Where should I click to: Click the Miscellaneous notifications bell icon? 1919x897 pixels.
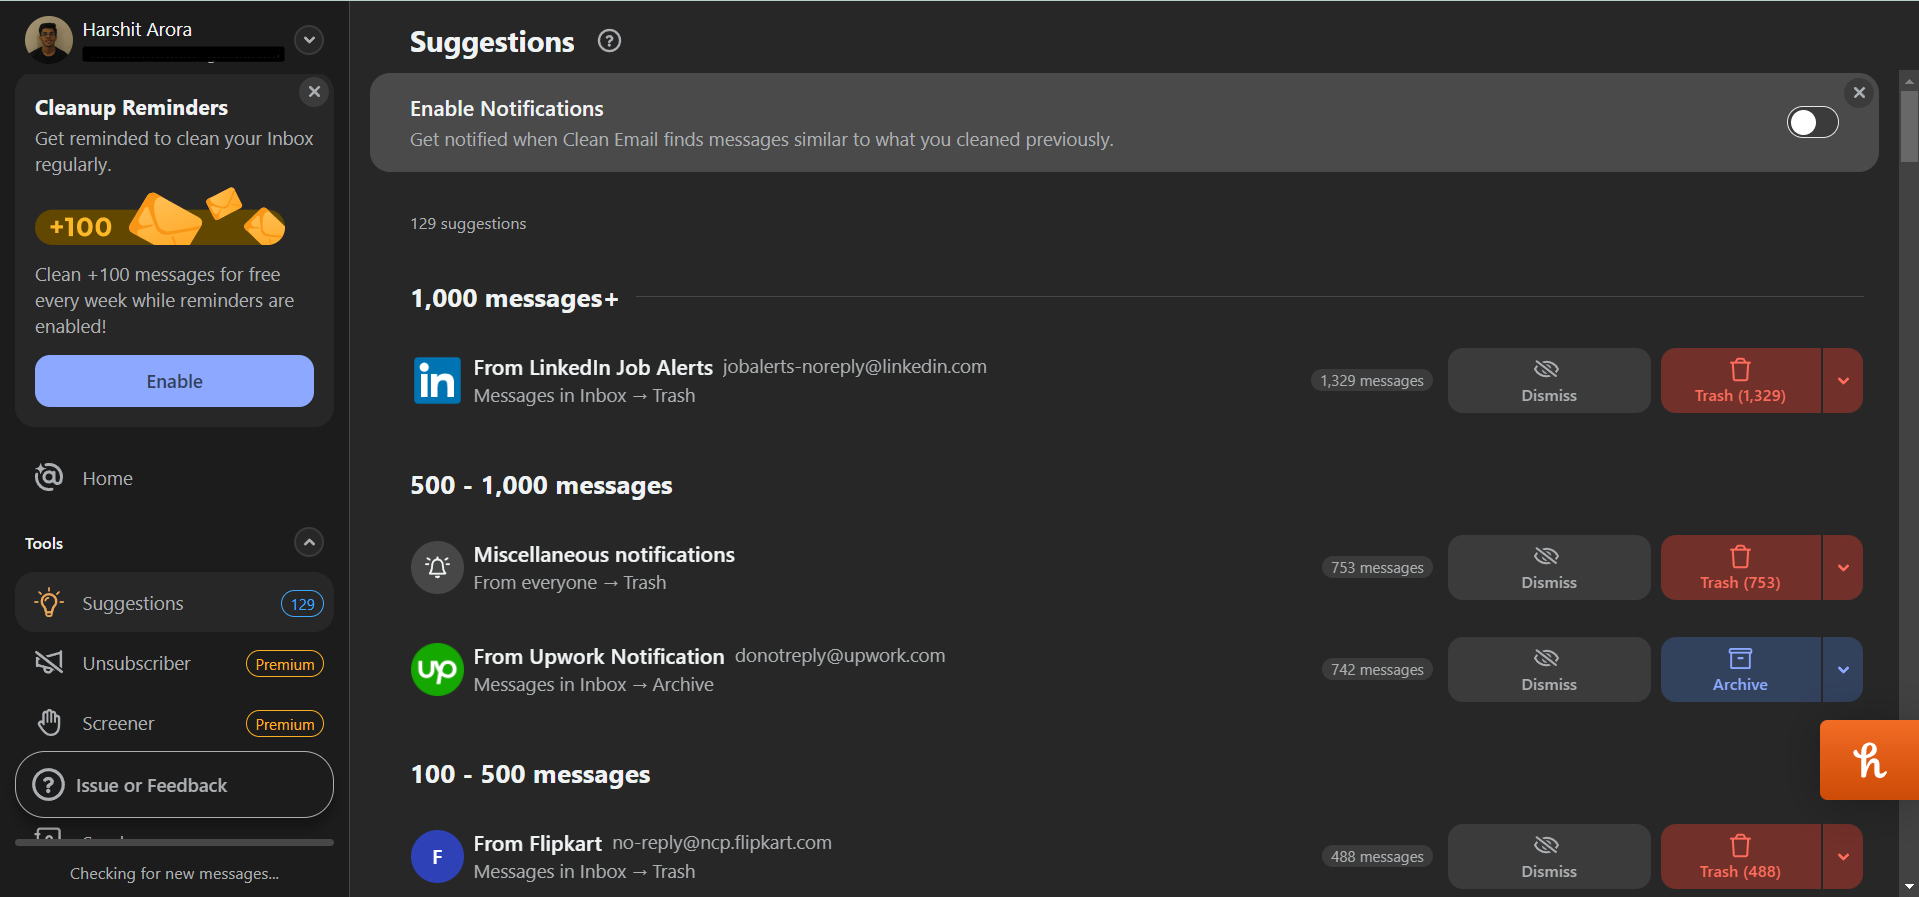(437, 568)
